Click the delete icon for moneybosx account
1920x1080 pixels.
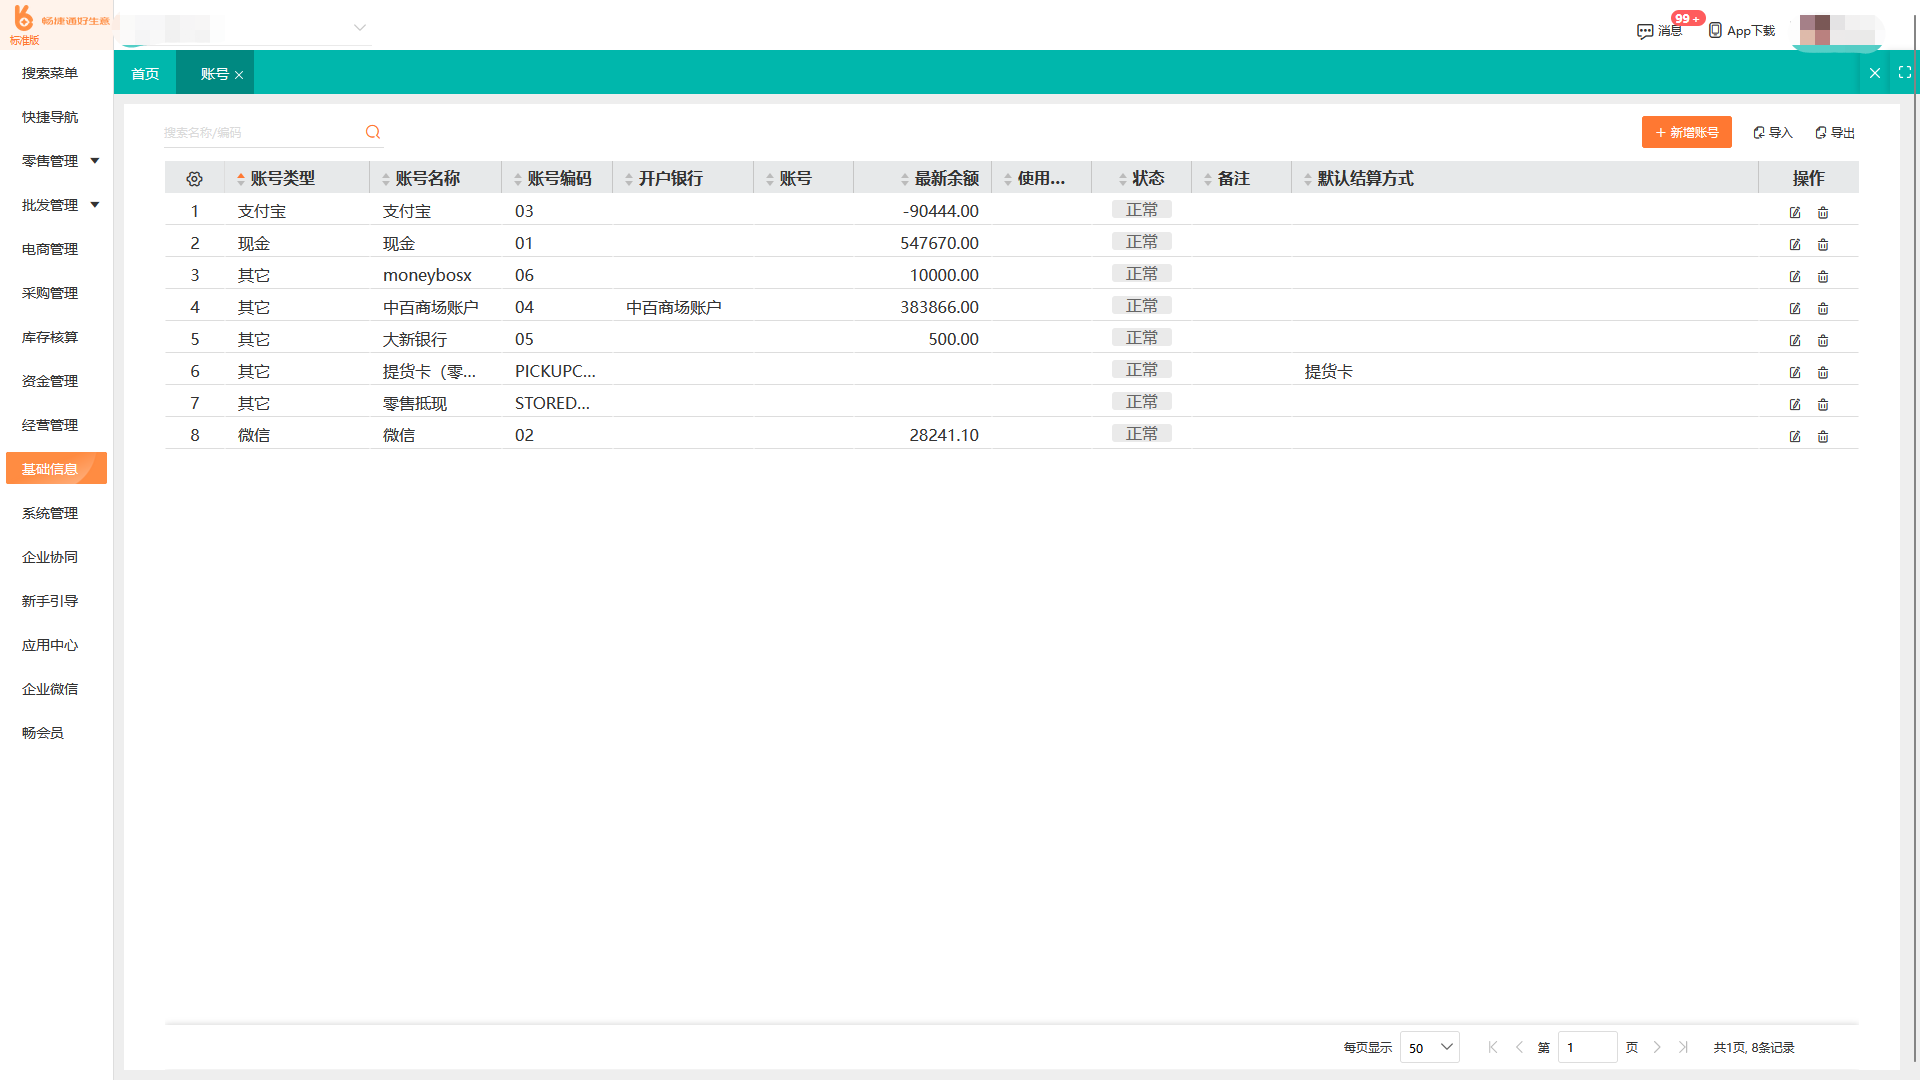[1822, 274]
